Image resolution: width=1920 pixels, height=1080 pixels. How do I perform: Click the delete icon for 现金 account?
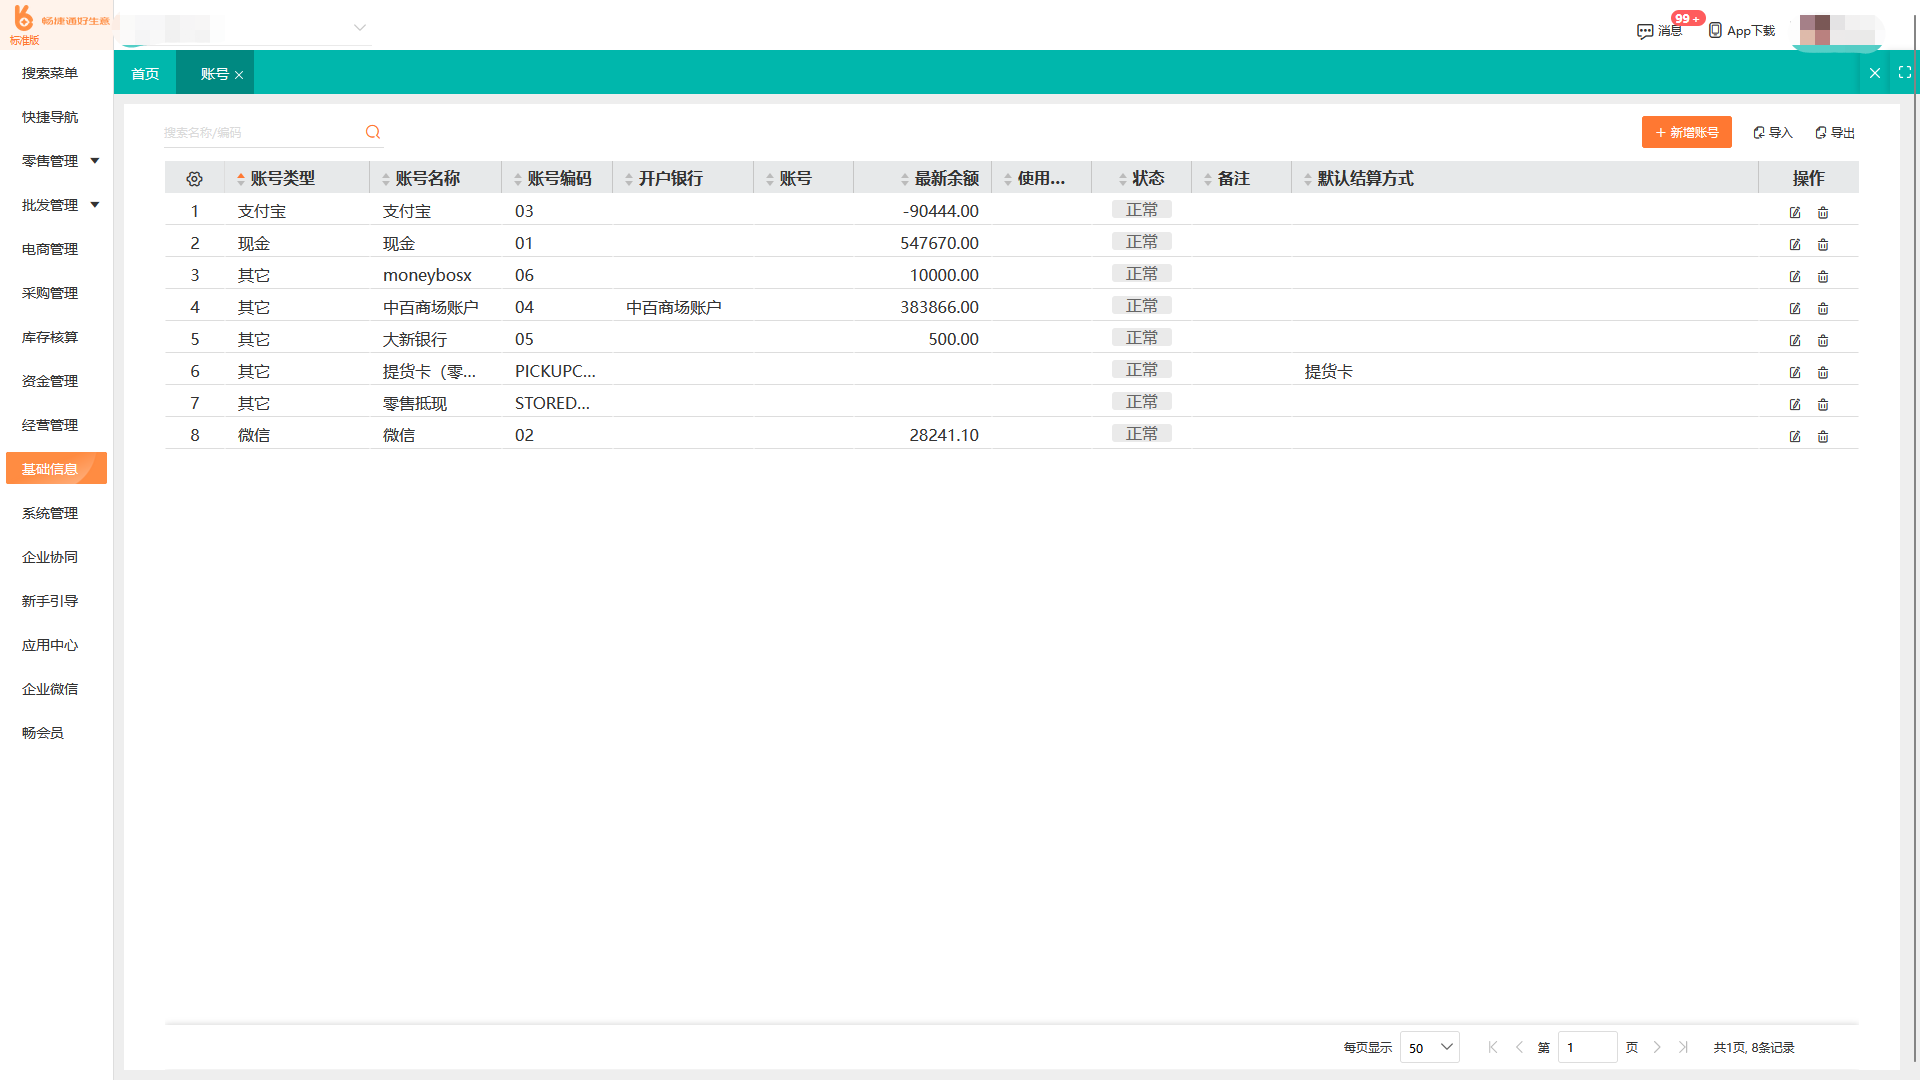(x=1824, y=243)
